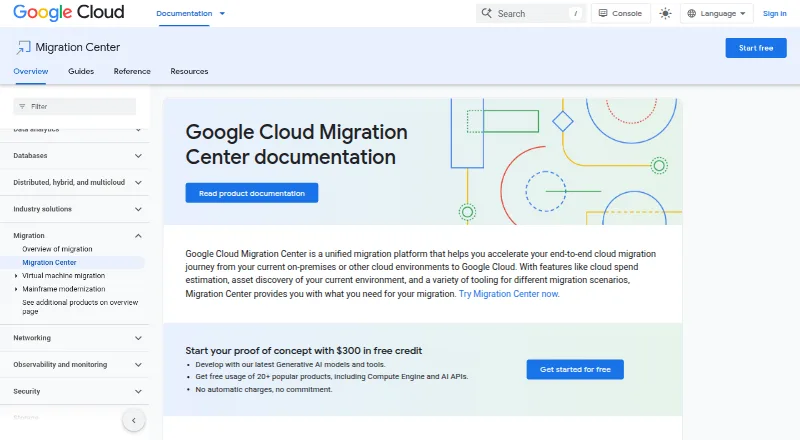Image resolution: width=800 pixels, height=440 pixels.
Task: Click the 'Get free usage of 20+ popular products' bullet
Action: 332,377
